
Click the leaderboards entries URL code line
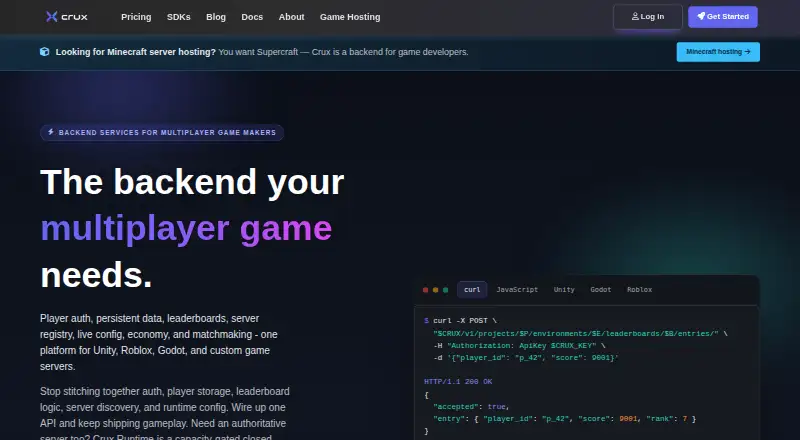click(x=581, y=333)
